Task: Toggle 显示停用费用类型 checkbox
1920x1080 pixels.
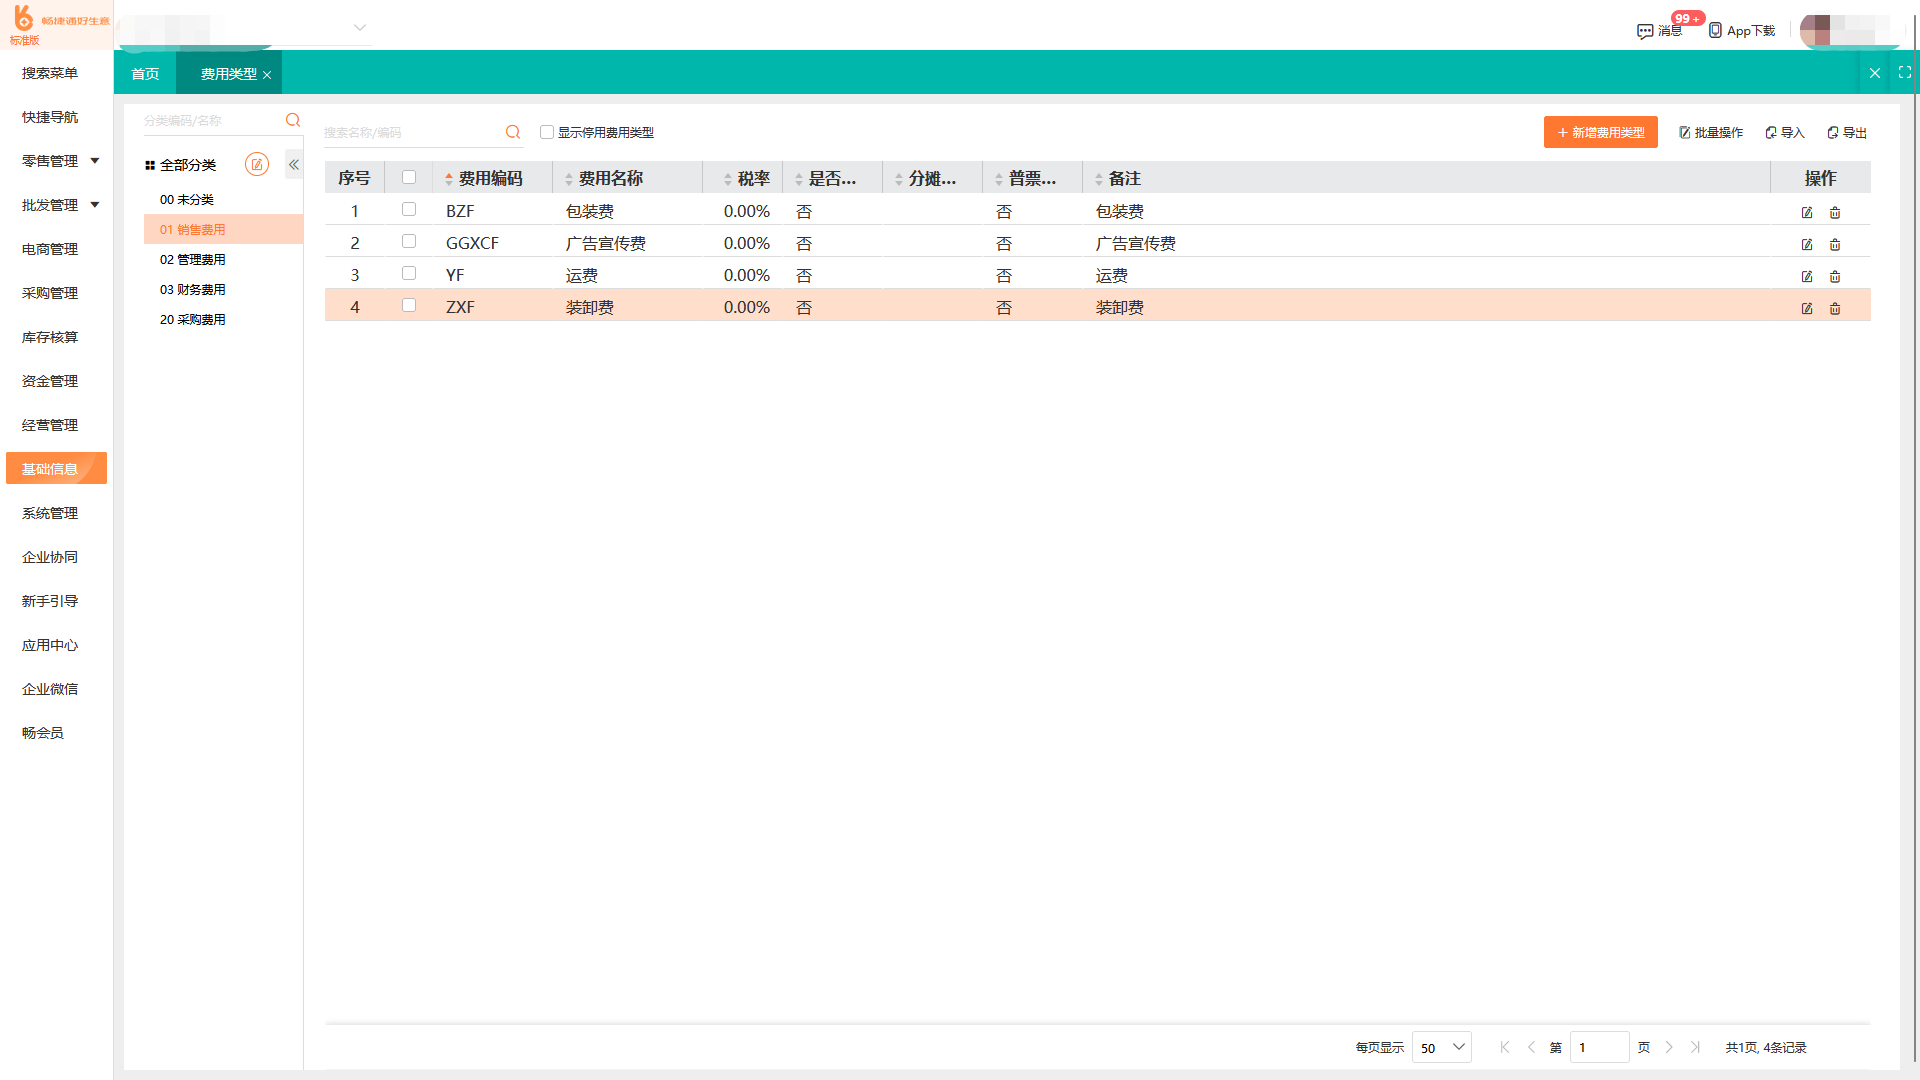Action: (x=546, y=132)
